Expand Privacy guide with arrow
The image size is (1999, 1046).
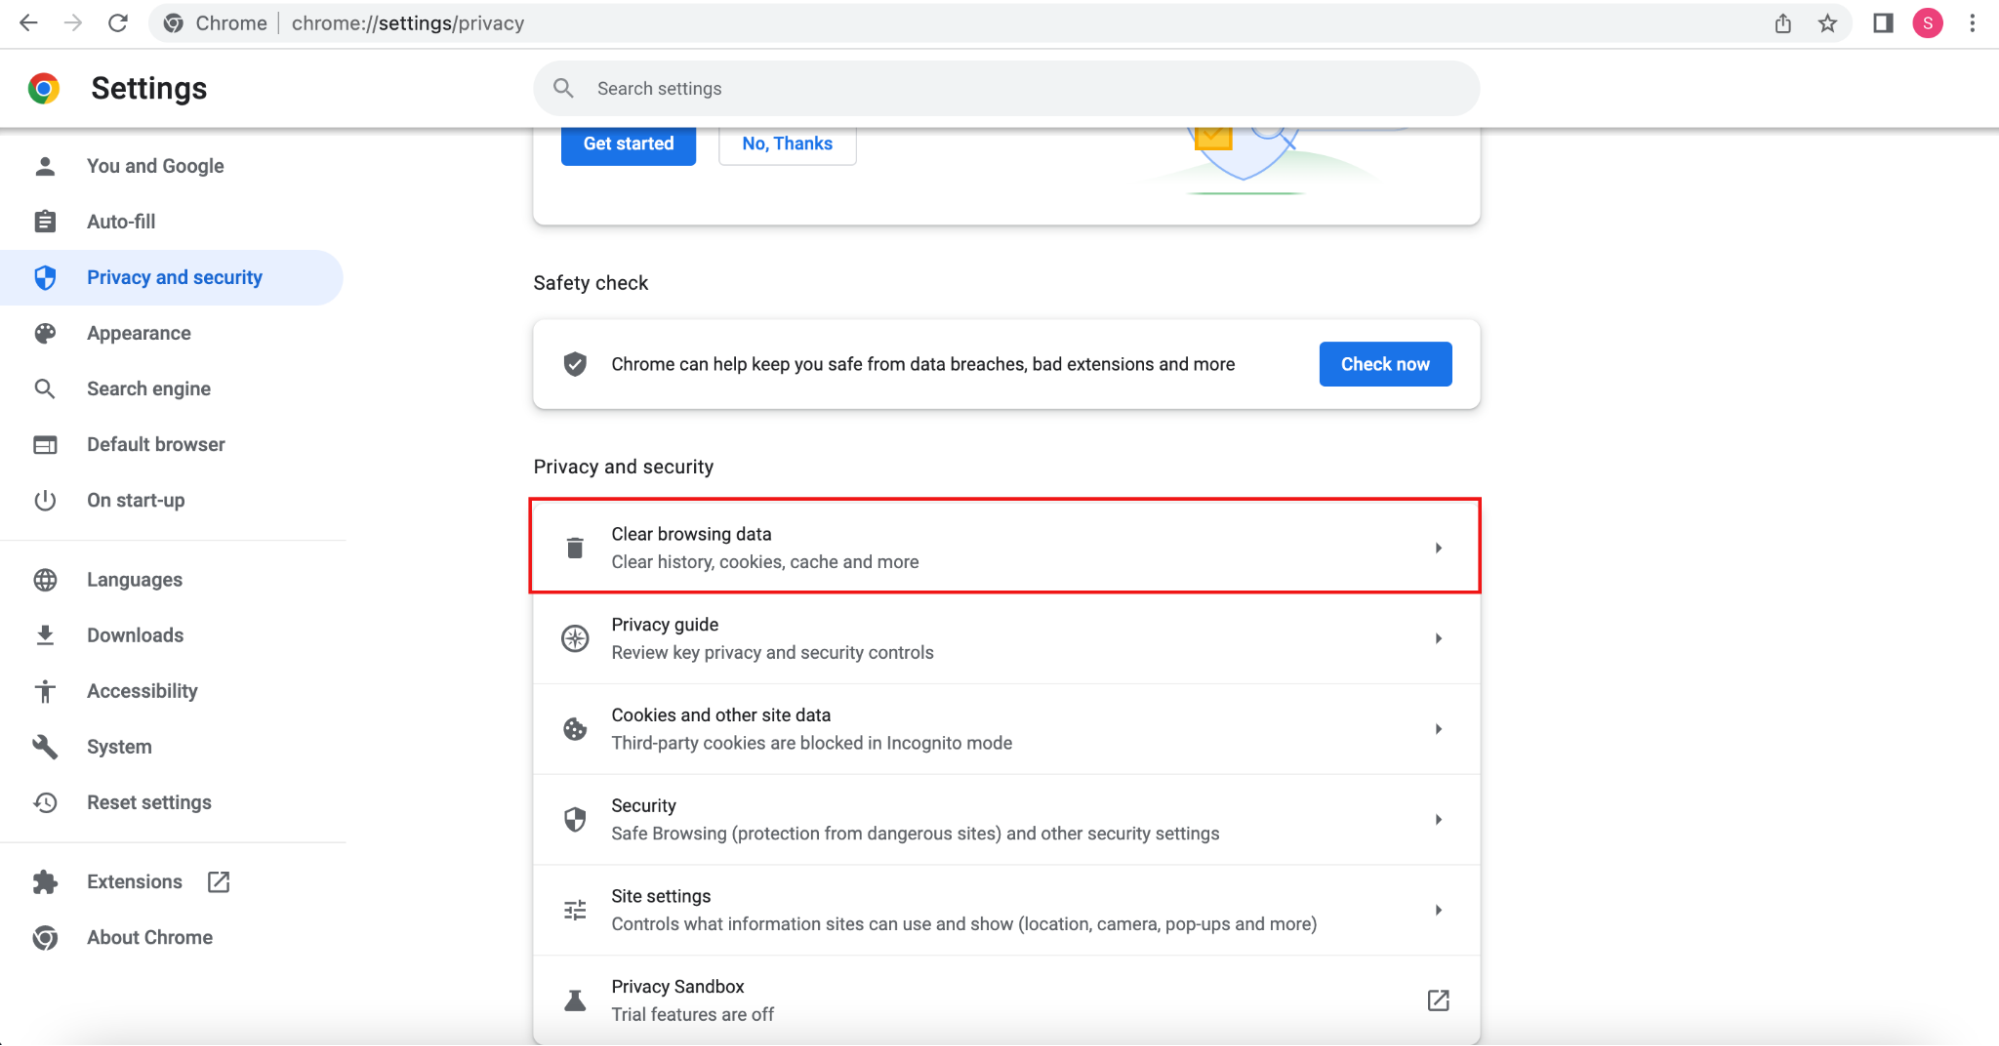(x=1438, y=638)
